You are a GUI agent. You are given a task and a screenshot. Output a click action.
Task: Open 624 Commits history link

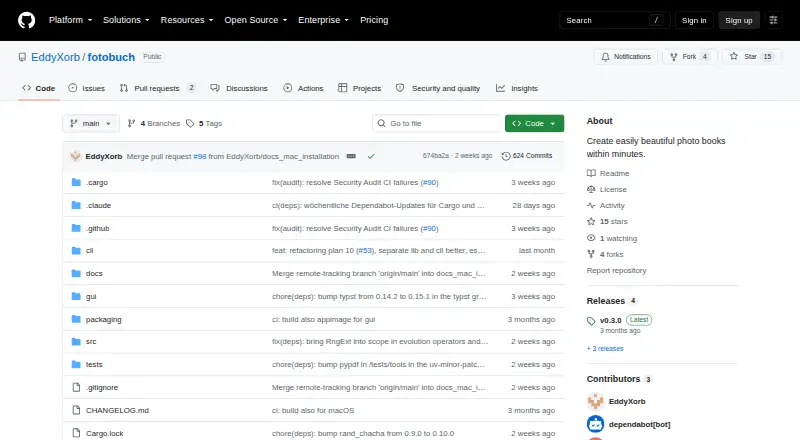point(527,156)
